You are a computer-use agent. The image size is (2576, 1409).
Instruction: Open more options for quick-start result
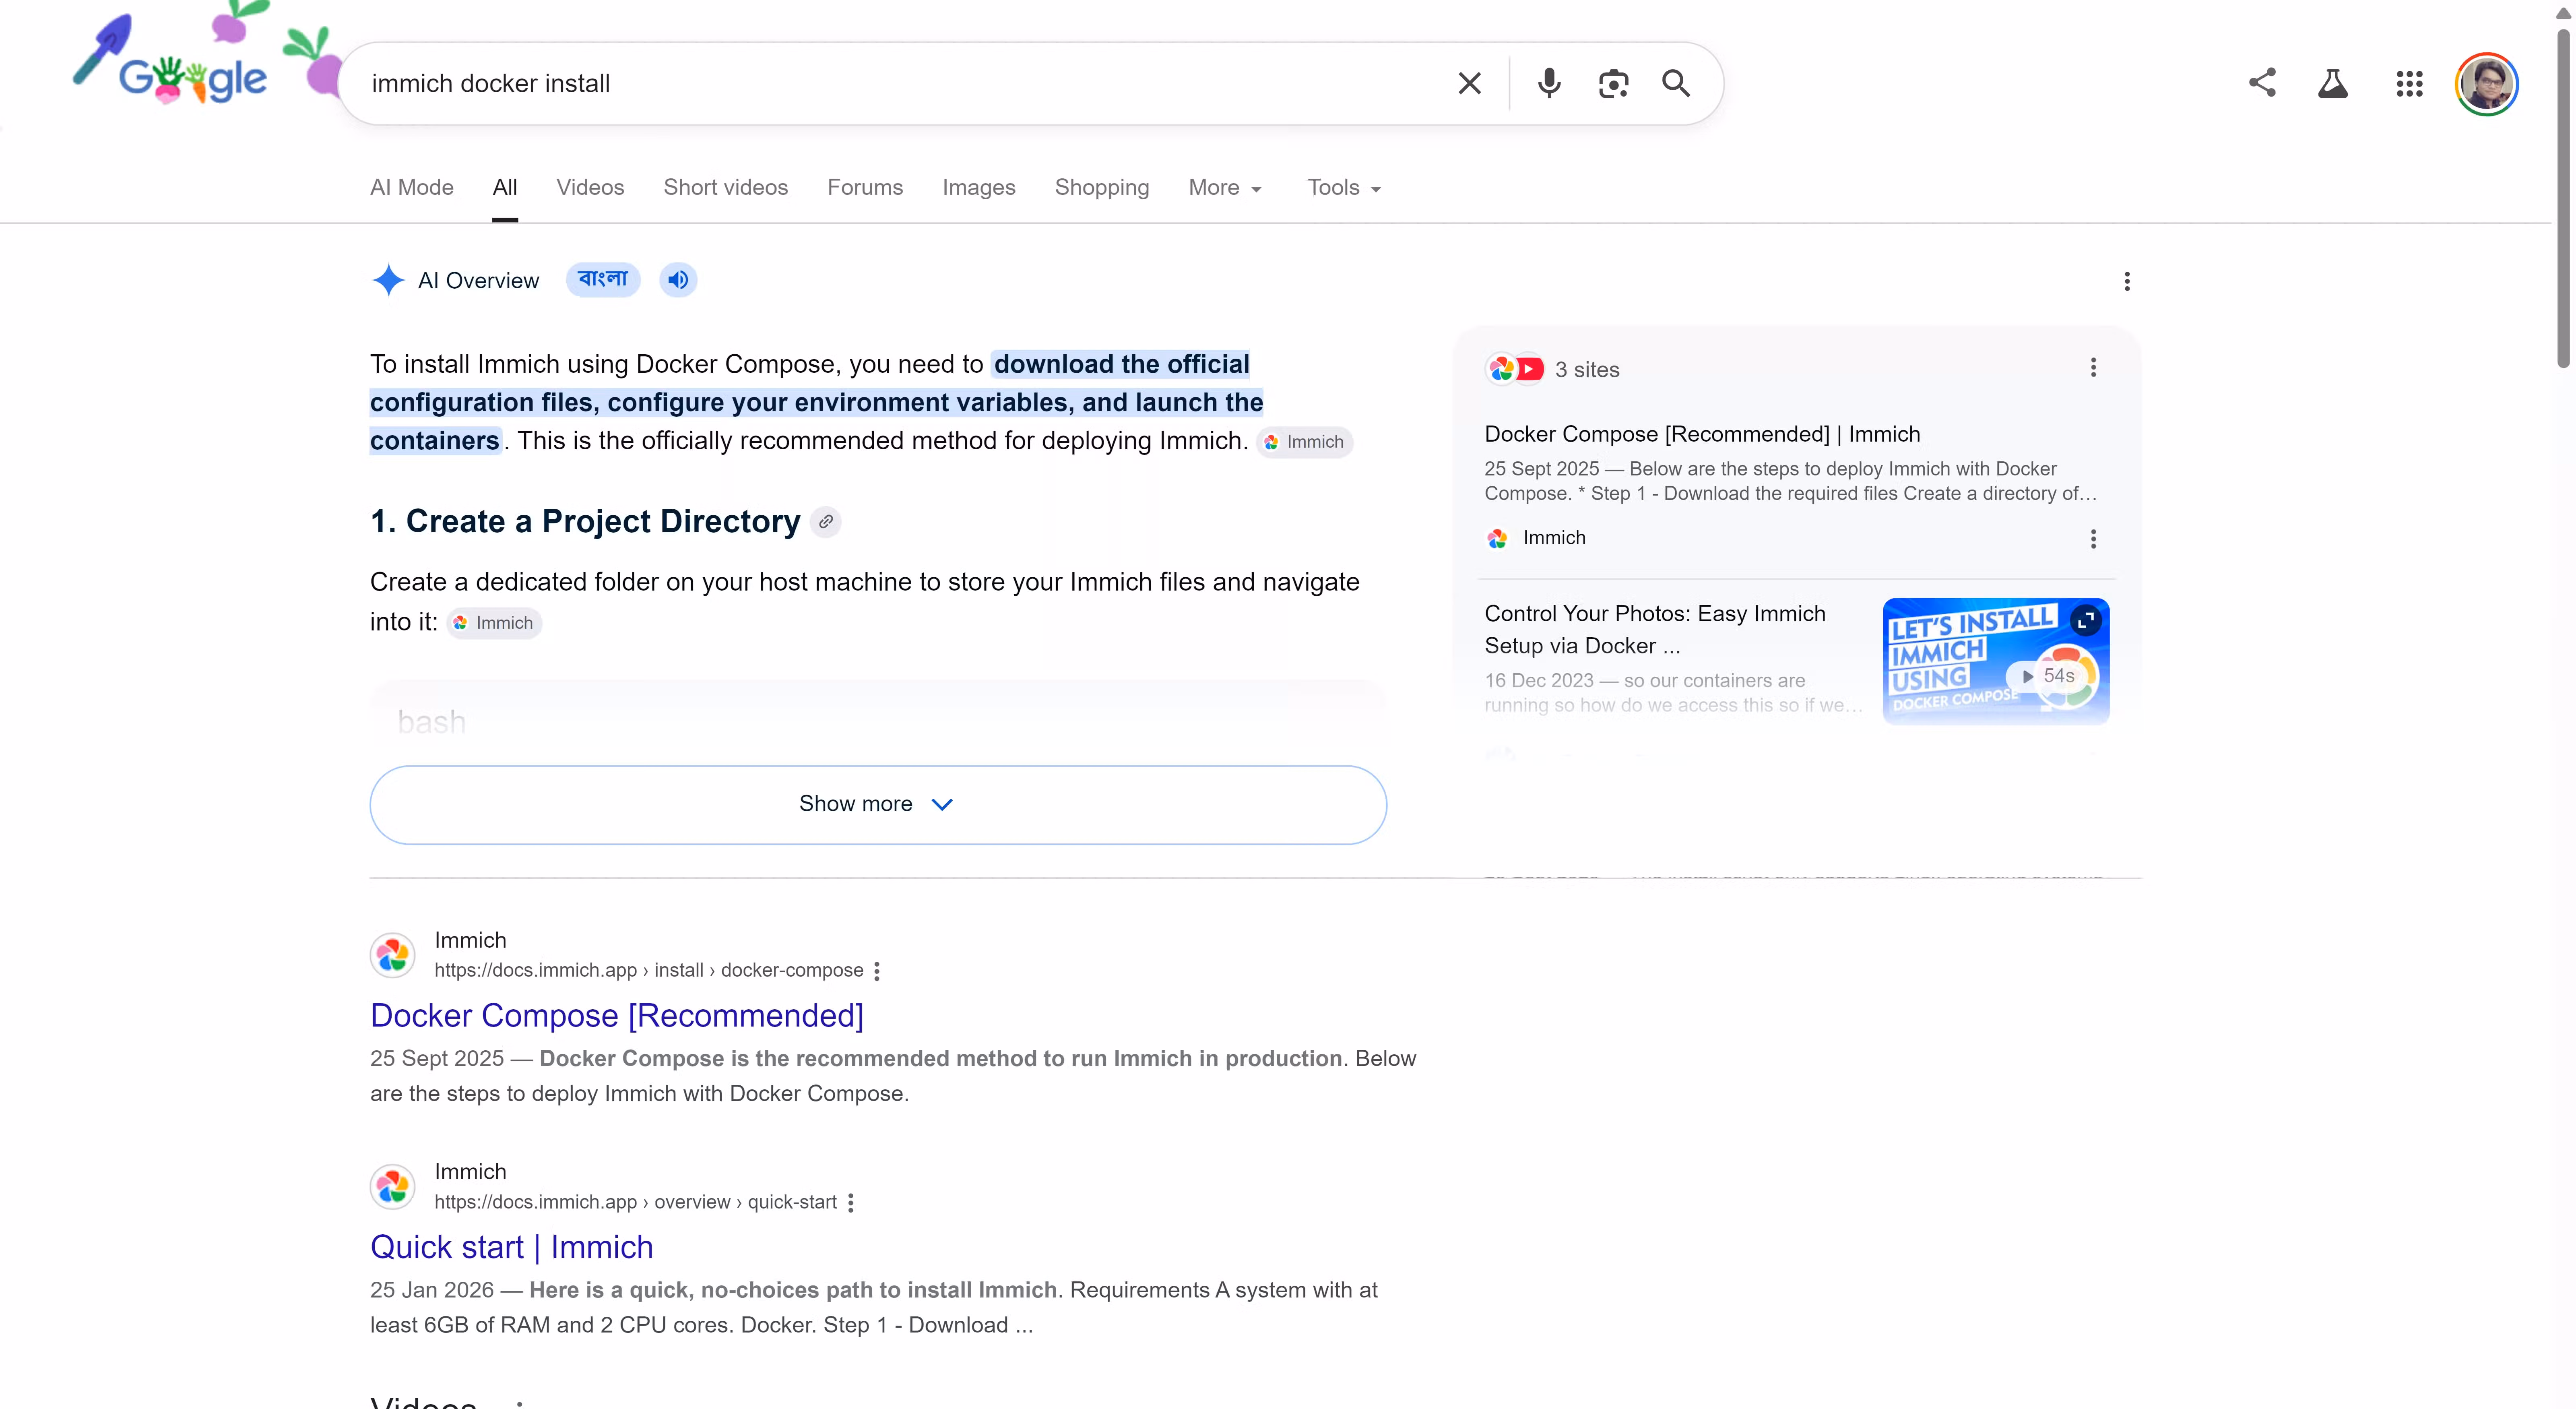pyautogui.click(x=851, y=1202)
